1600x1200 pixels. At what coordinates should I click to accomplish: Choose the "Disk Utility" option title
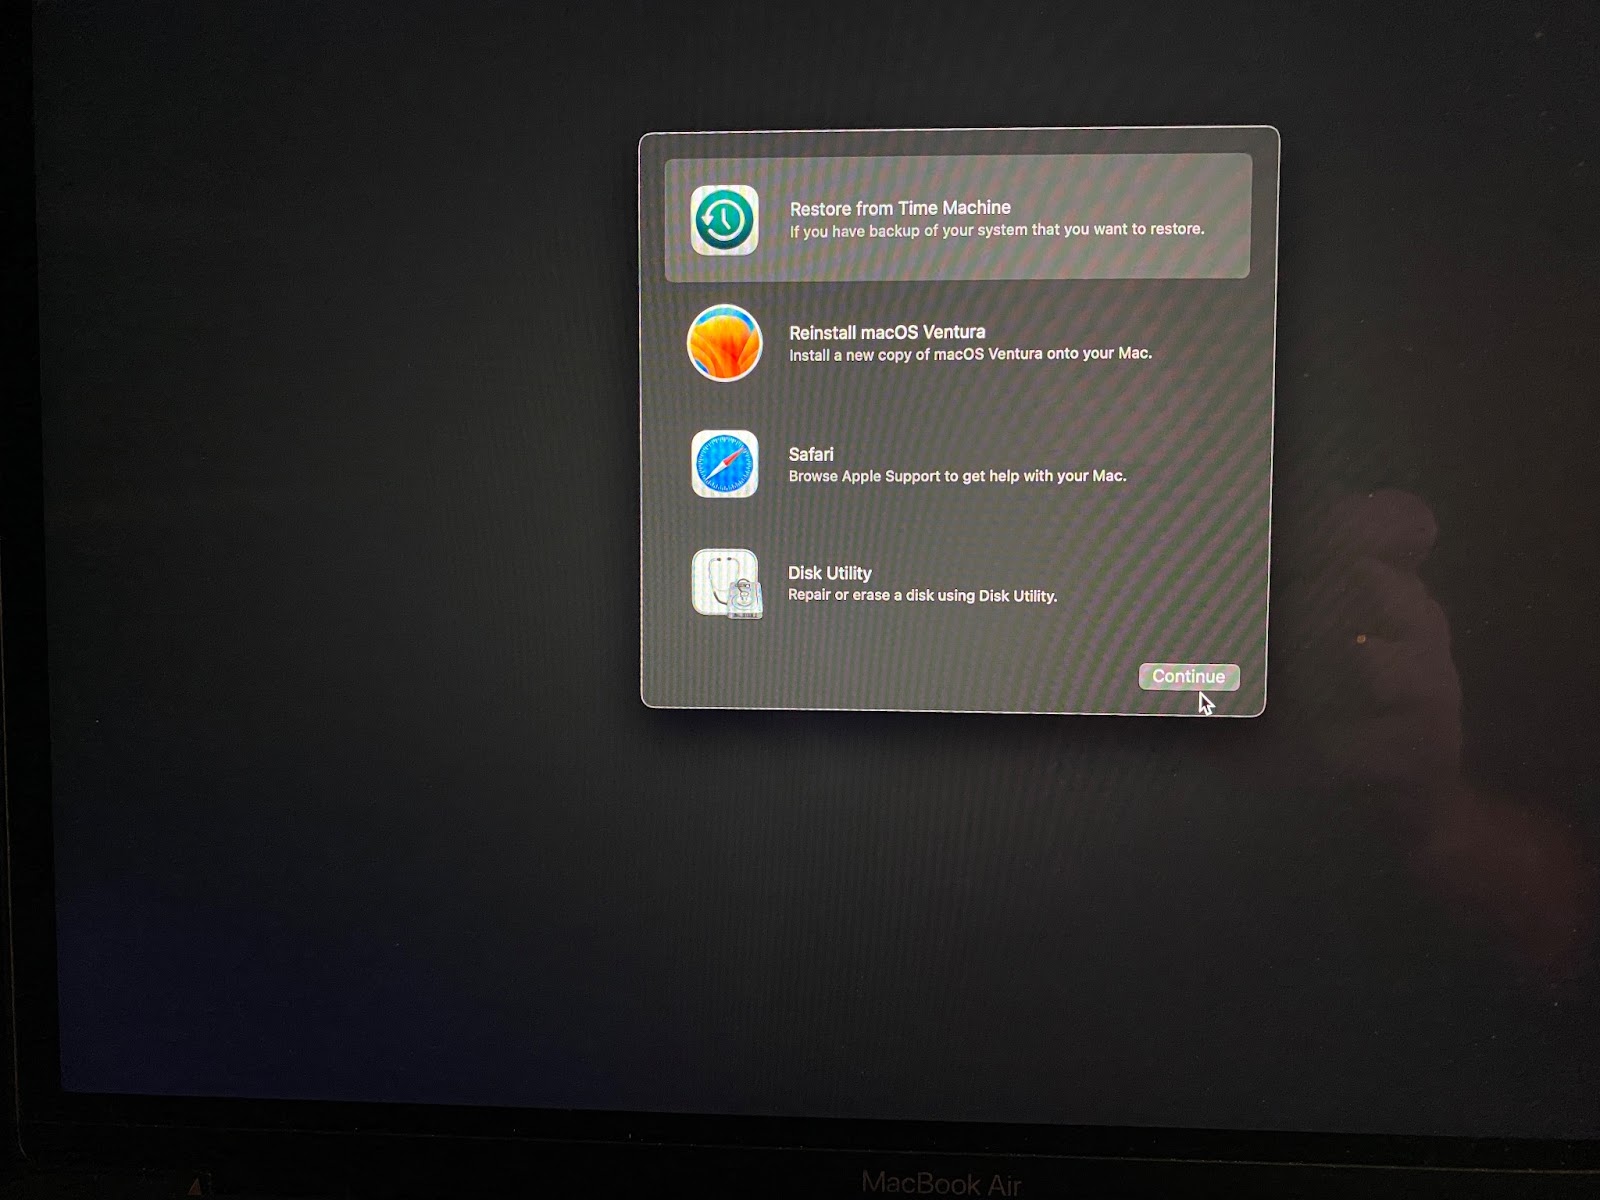(829, 573)
